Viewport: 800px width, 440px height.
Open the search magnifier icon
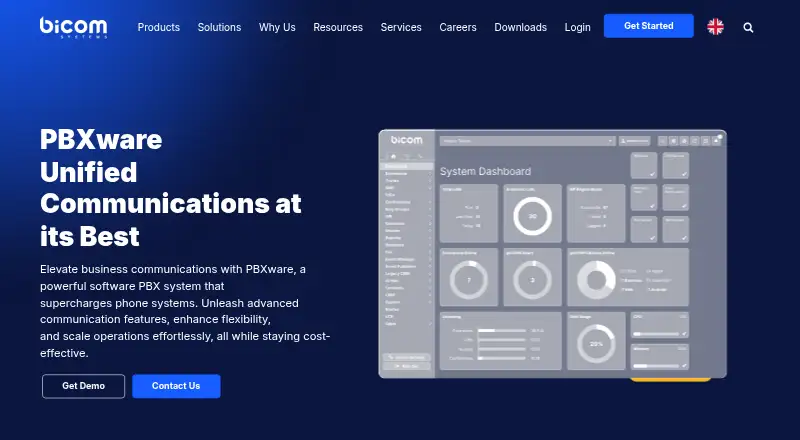coord(748,28)
